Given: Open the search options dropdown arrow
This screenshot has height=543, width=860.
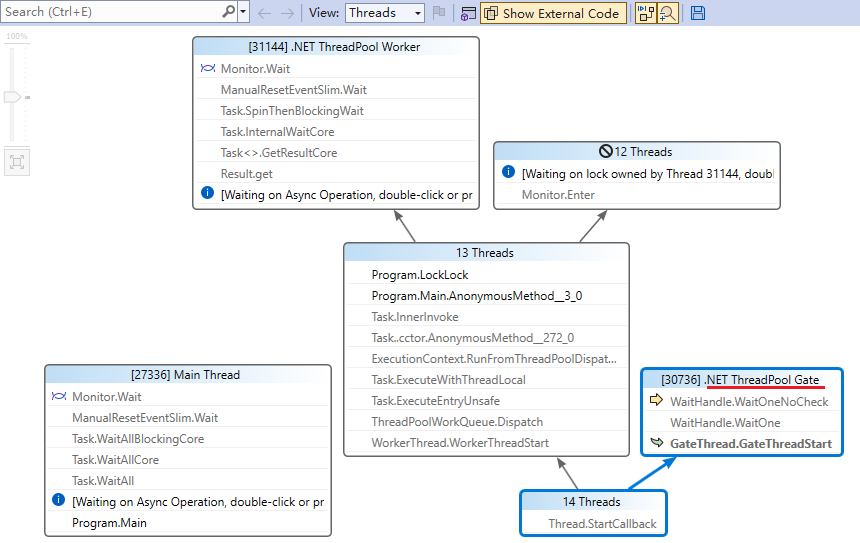Looking at the screenshot, I should 243,13.
